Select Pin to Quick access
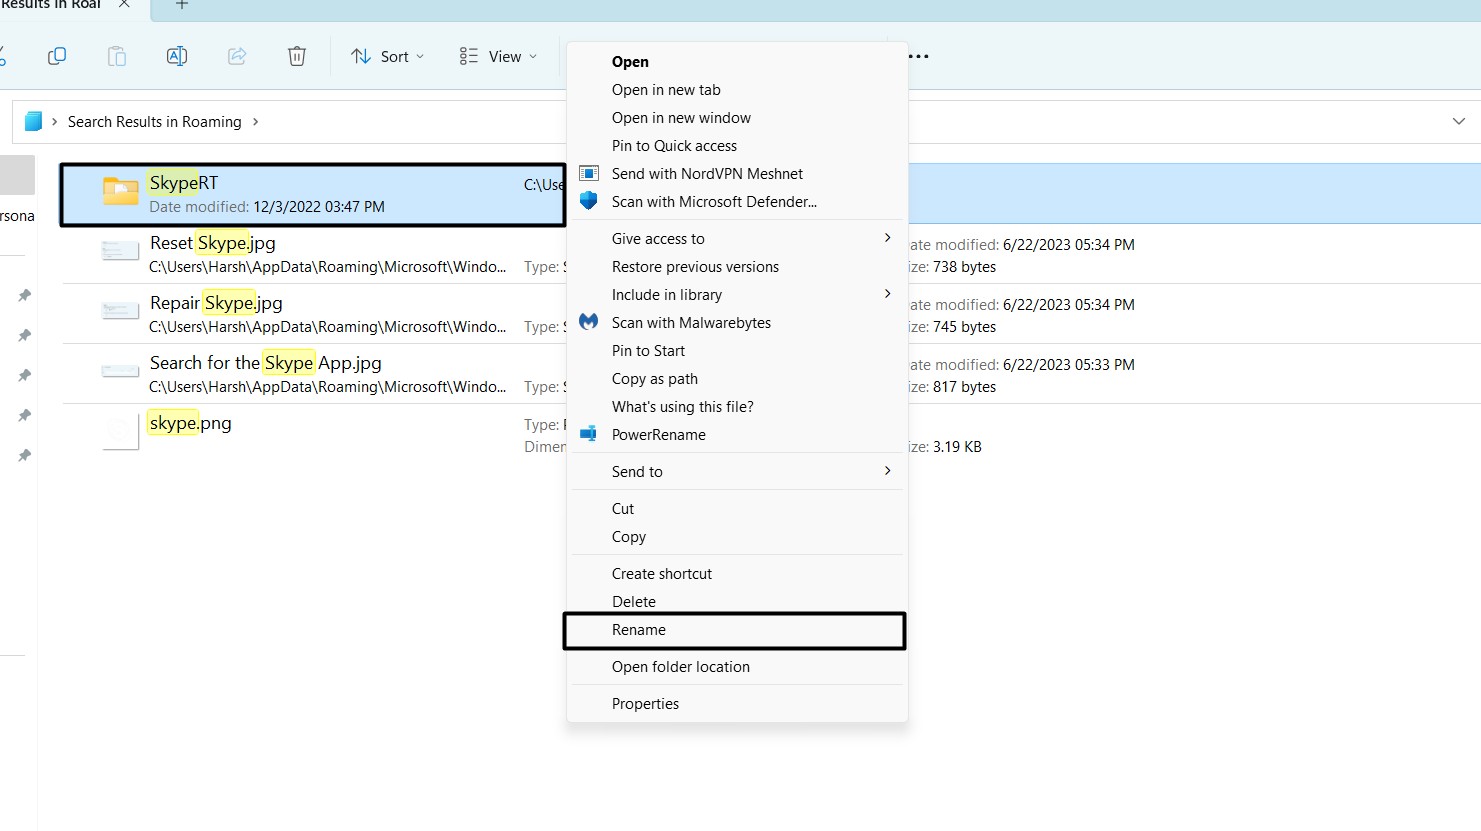Viewport: 1481px width, 831px height. [675, 145]
